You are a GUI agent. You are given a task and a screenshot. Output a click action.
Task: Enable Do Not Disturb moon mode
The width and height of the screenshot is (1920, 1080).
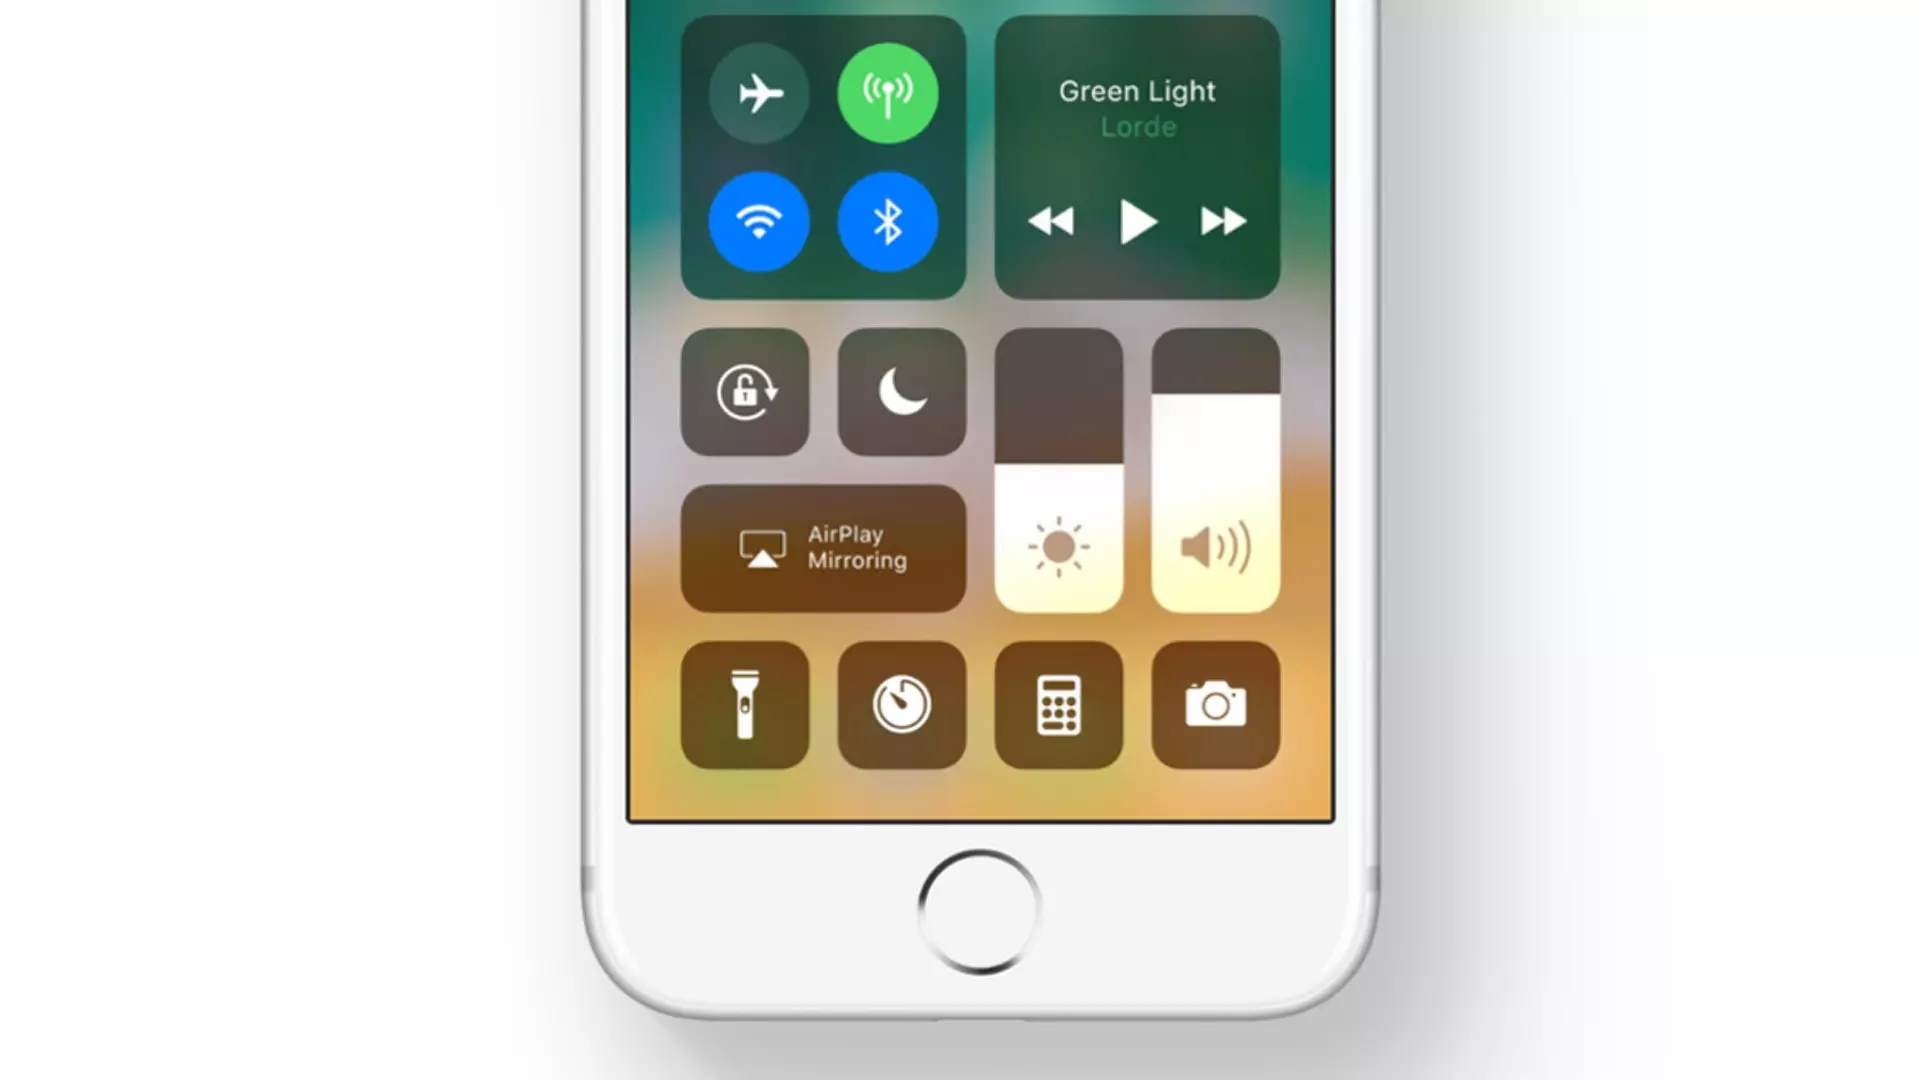pos(901,390)
